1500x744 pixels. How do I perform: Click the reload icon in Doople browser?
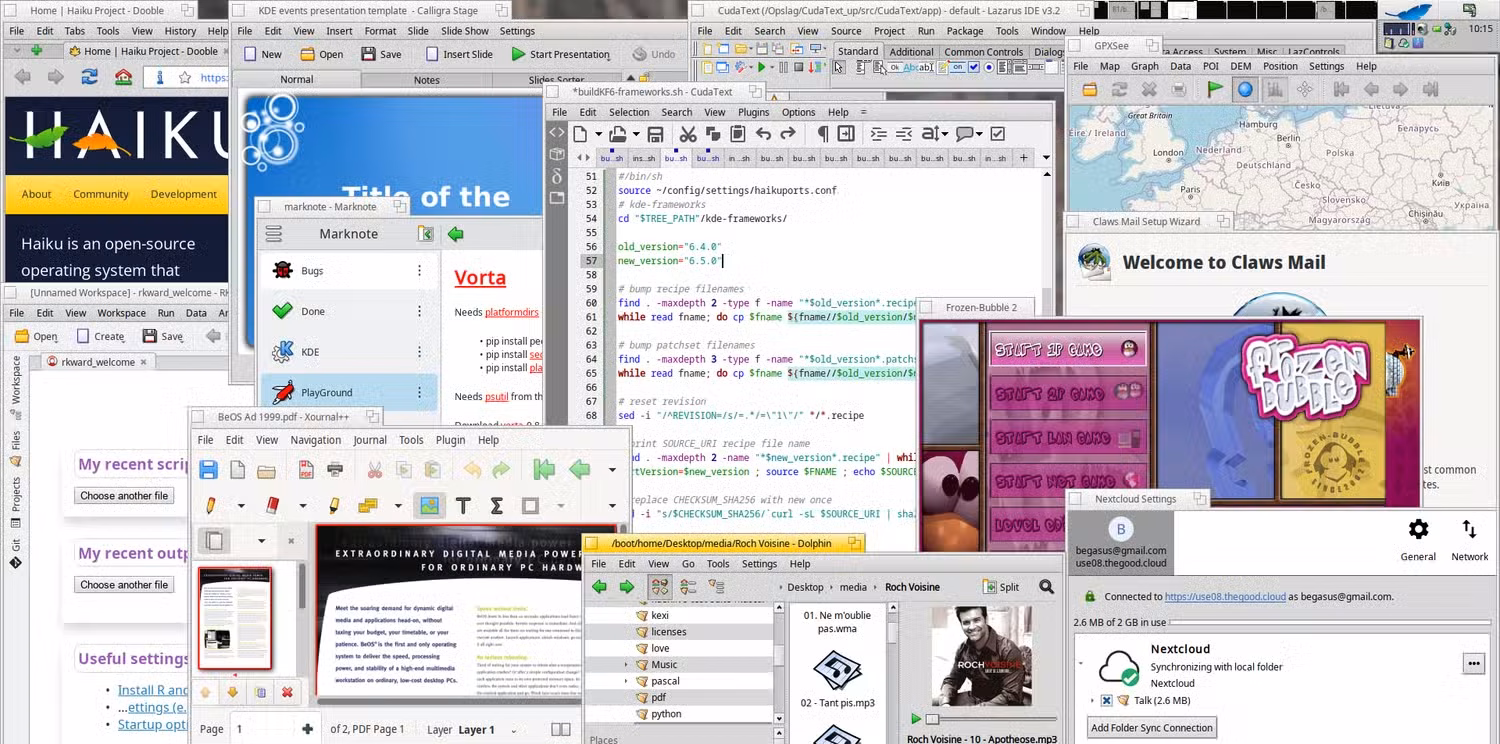(x=89, y=77)
